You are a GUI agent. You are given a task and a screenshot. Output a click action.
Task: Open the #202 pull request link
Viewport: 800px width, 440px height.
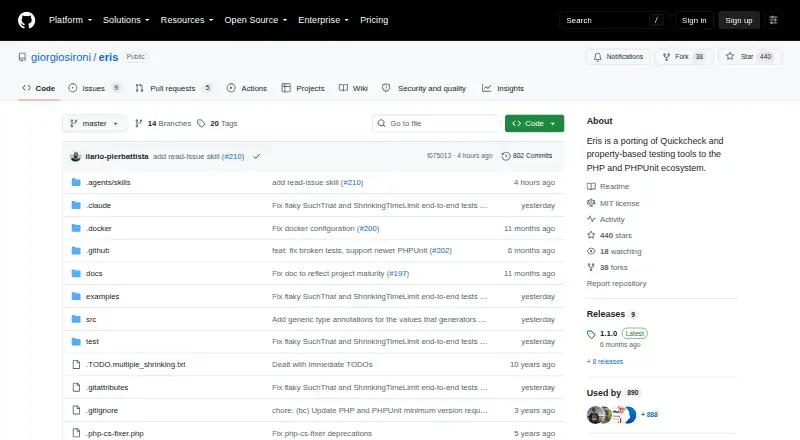[x=441, y=251]
